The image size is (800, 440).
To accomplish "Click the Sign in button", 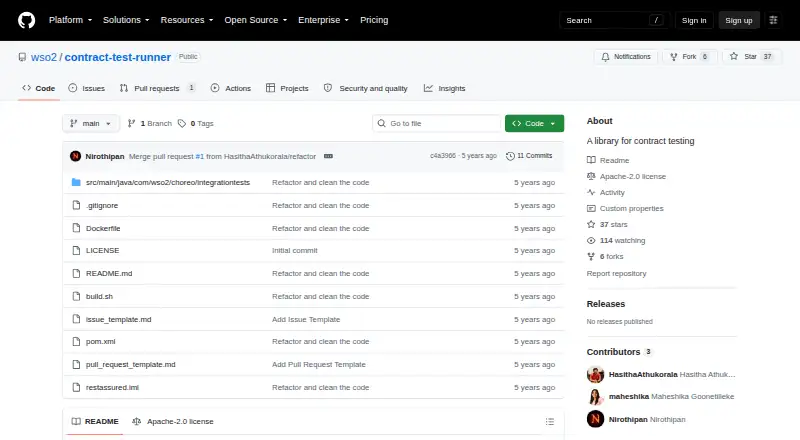I will (694, 20).
